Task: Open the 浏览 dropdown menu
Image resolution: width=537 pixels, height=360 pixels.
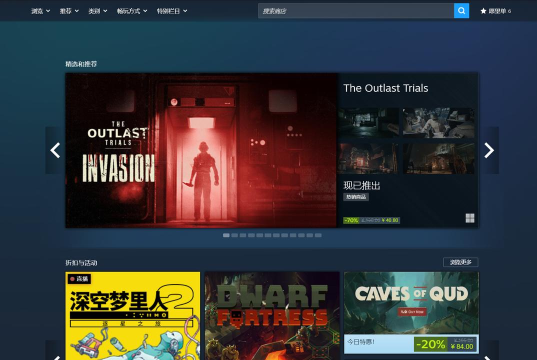Action: (40, 11)
